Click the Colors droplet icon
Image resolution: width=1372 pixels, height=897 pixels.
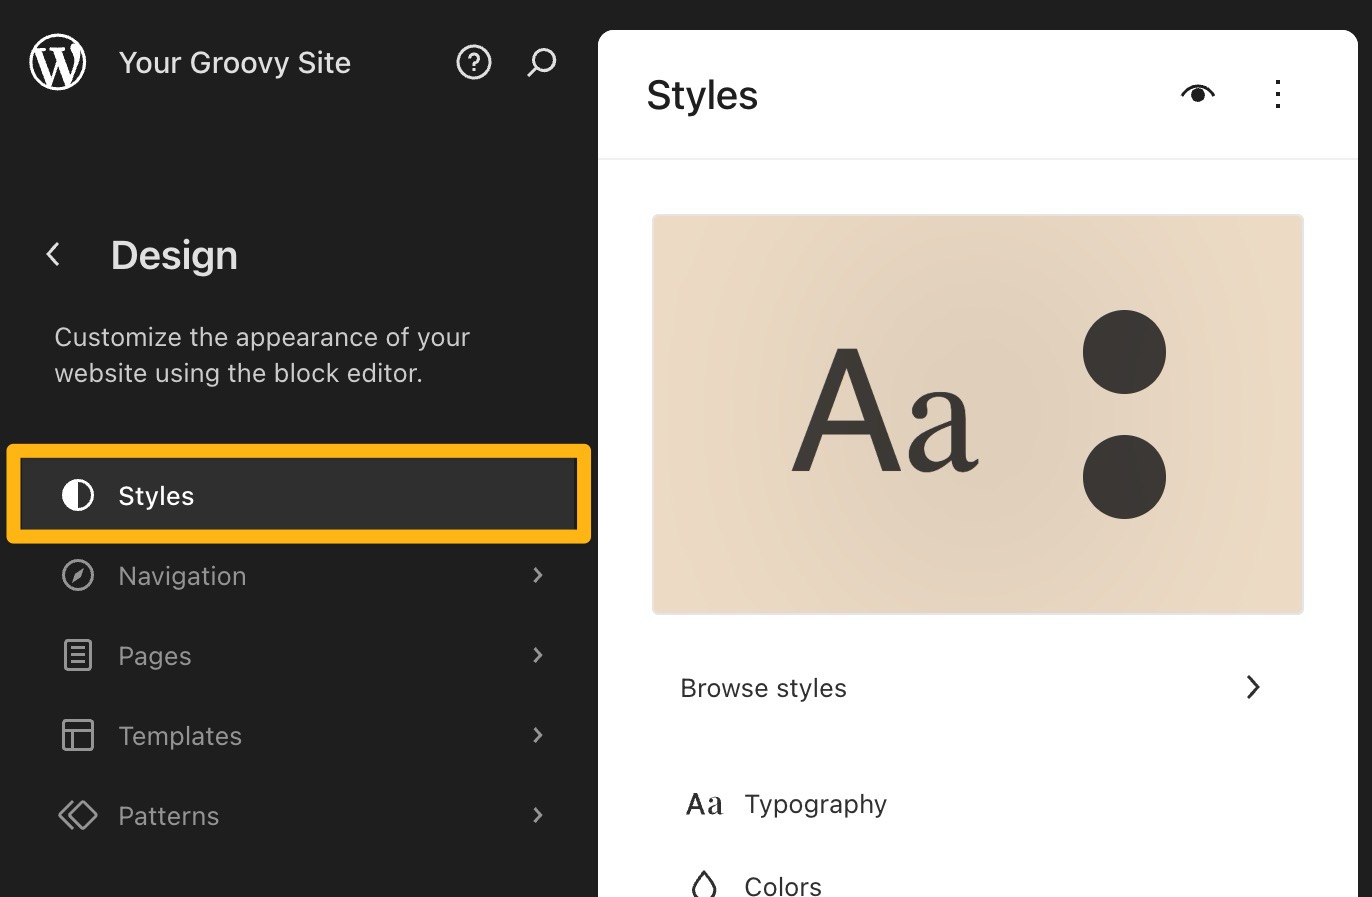[704, 883]
